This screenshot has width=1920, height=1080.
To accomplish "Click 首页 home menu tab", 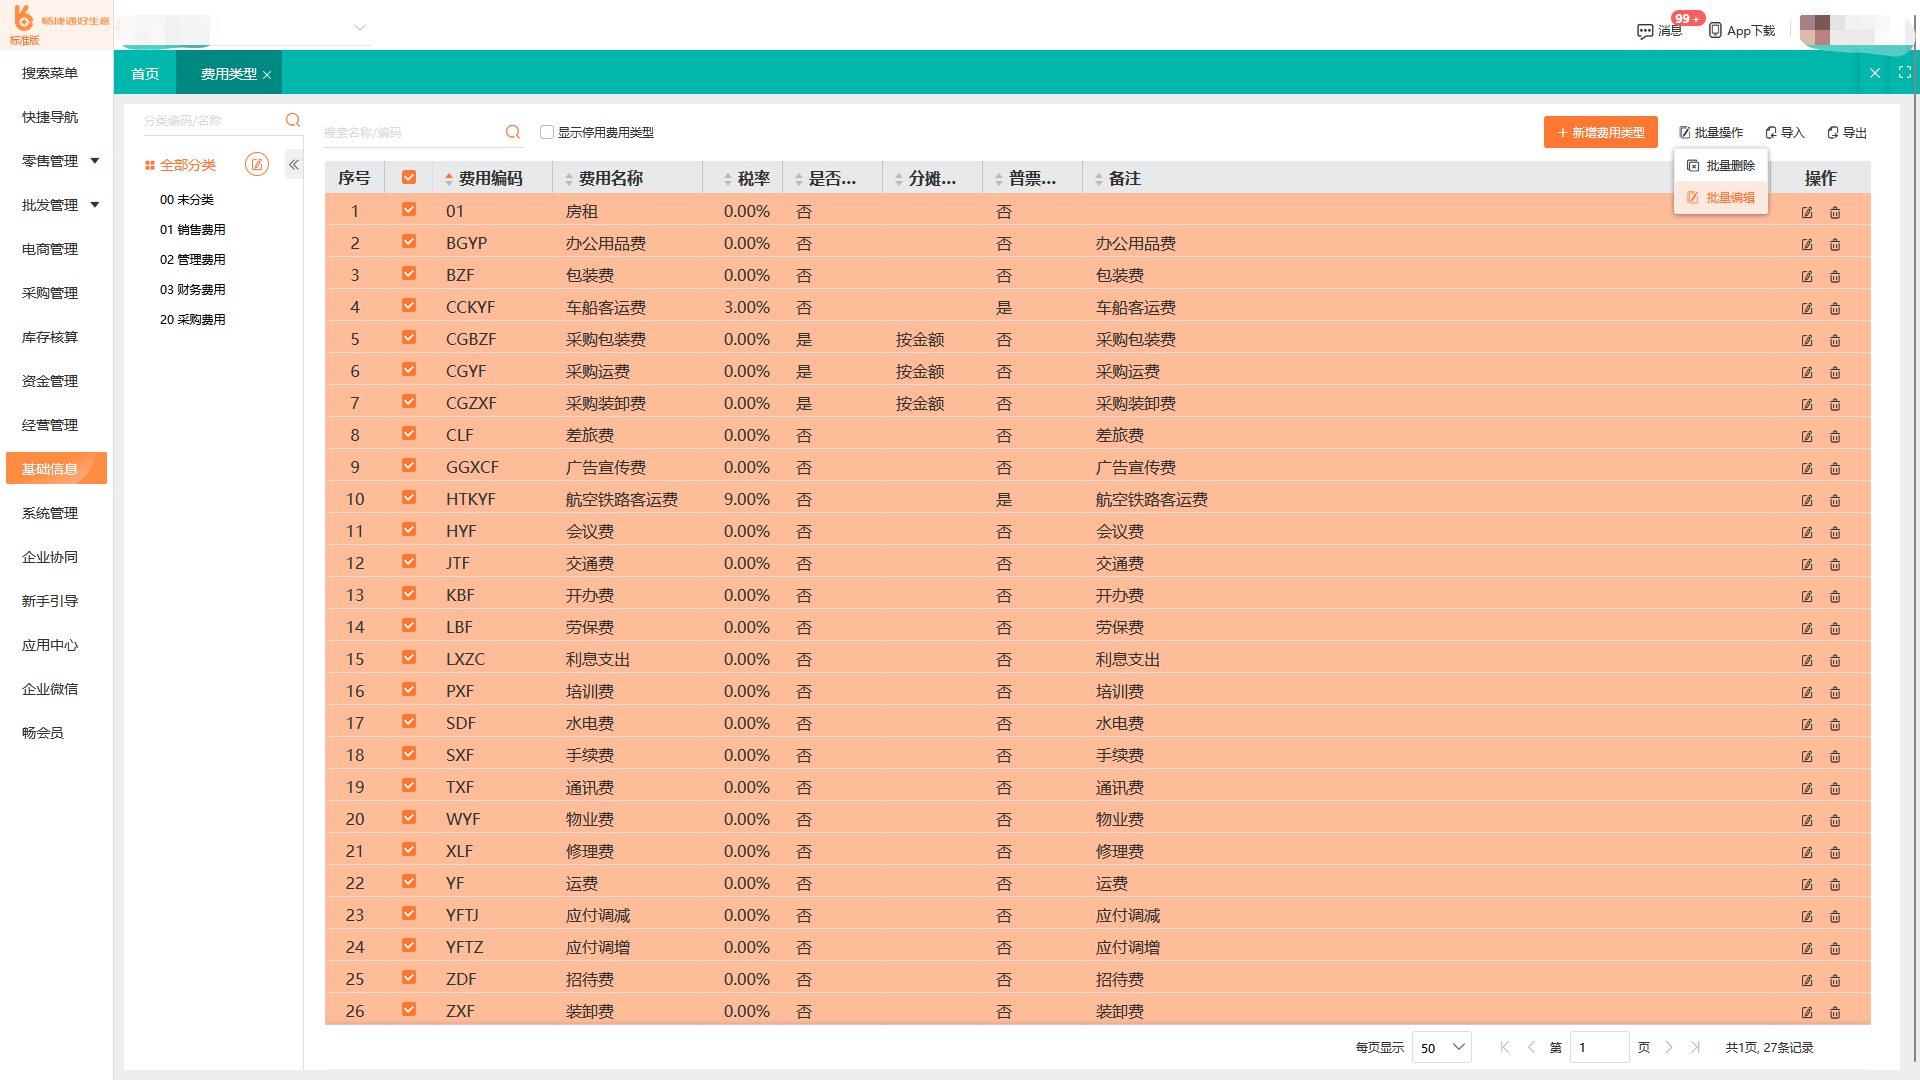I will 145,73.
